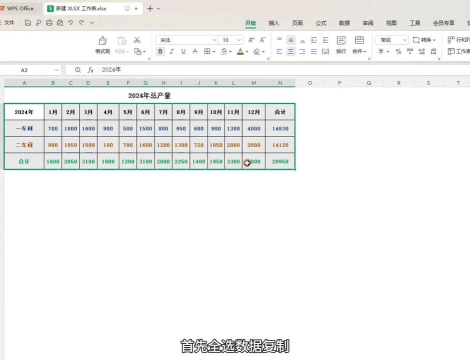Open the 文件 (File) menu
Image resolution: width=470 pixels, height=360 pixels.
click(8, 23)
